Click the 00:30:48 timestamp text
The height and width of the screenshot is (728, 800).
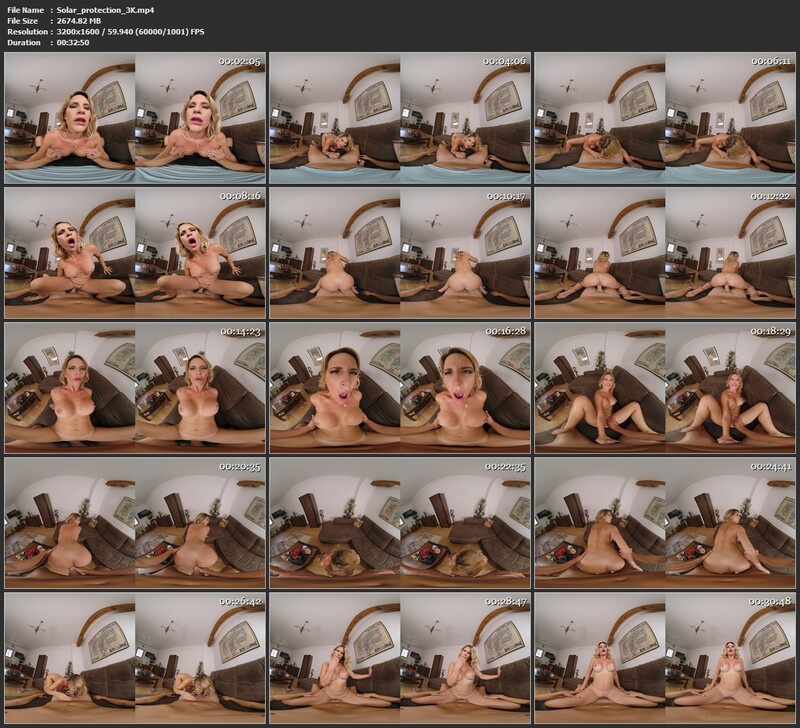[x=770, y=602]
